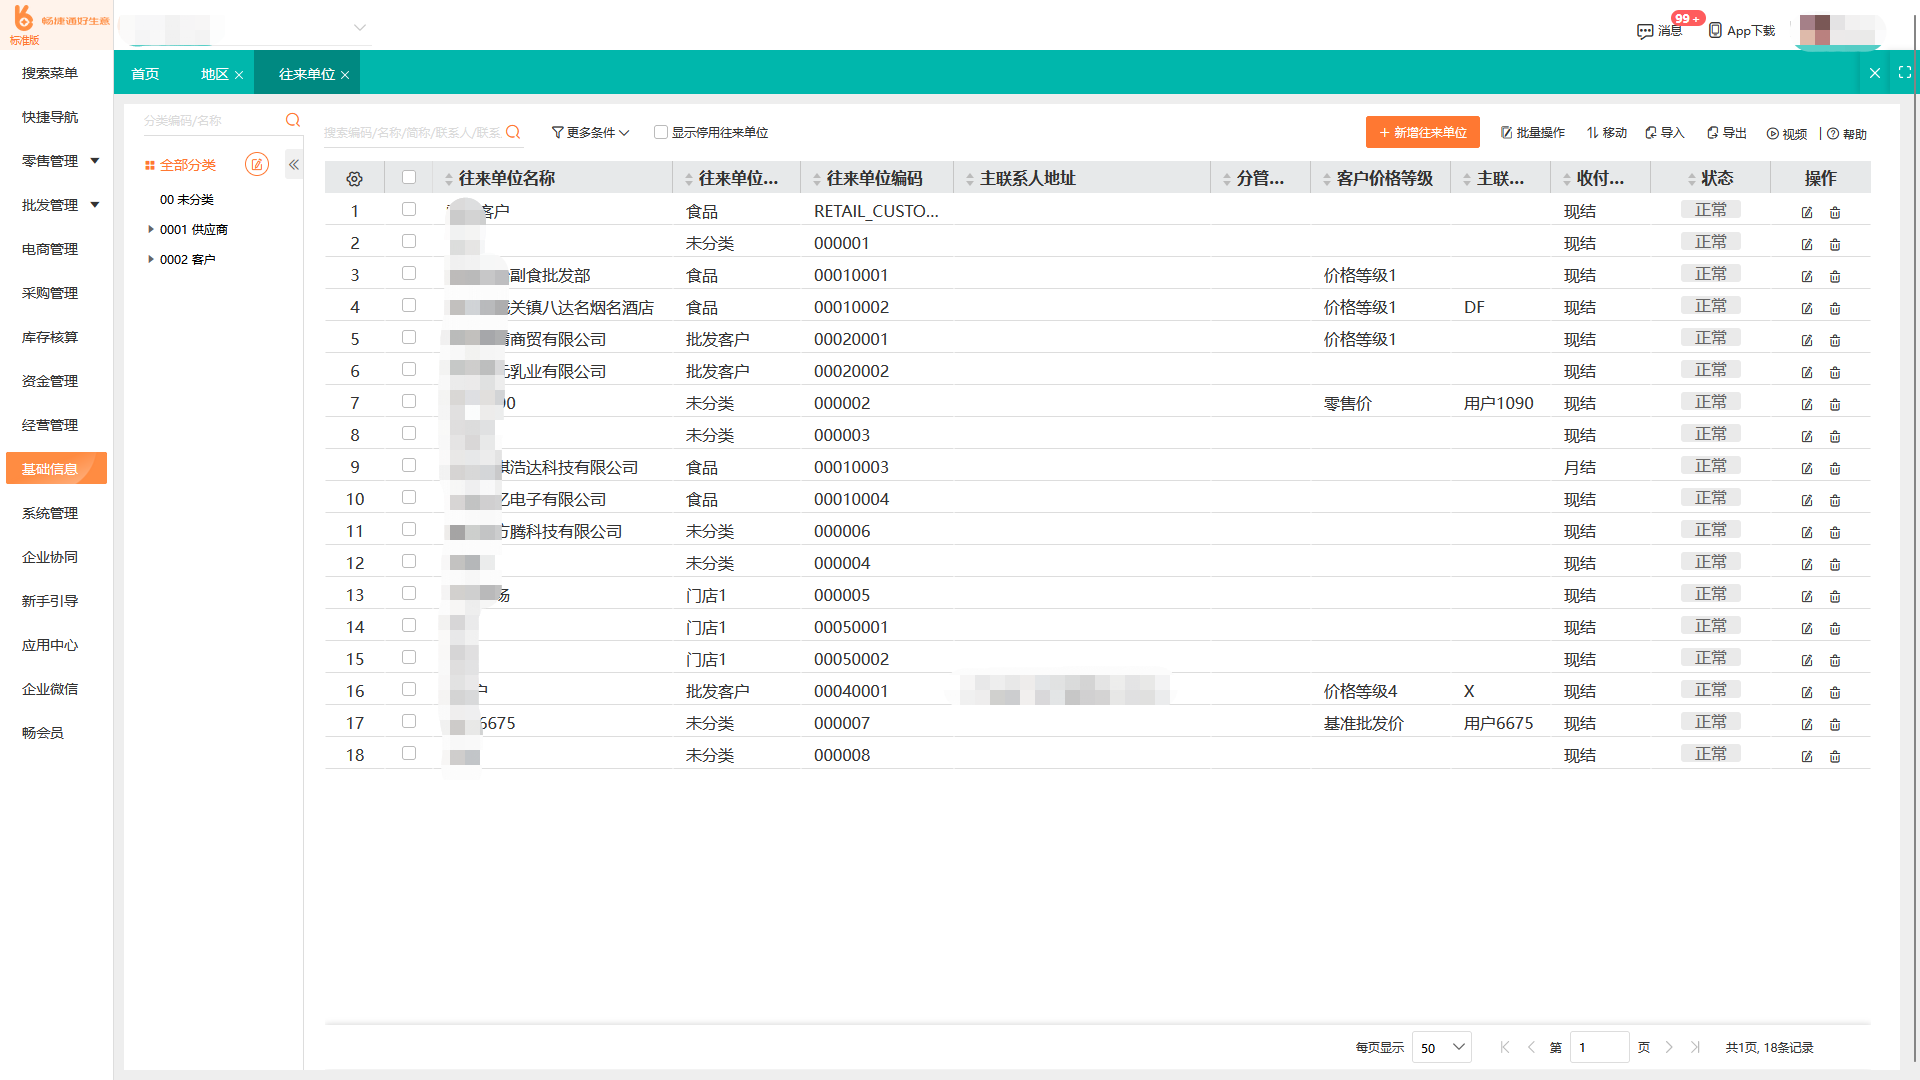This screenshot has height=1080, width=1920.
Task: Toggle 显示停用往来单位 checkbox
Action: tap(662, 131)
